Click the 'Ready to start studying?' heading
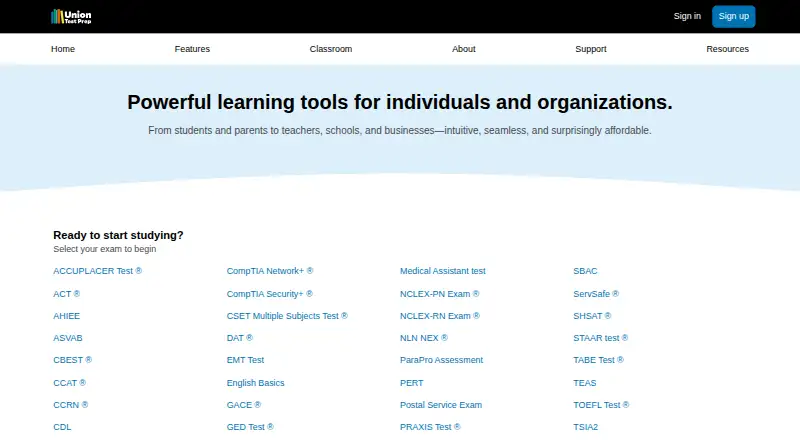Viewport: 800px width, 440px height. click(x=118, y=235)
